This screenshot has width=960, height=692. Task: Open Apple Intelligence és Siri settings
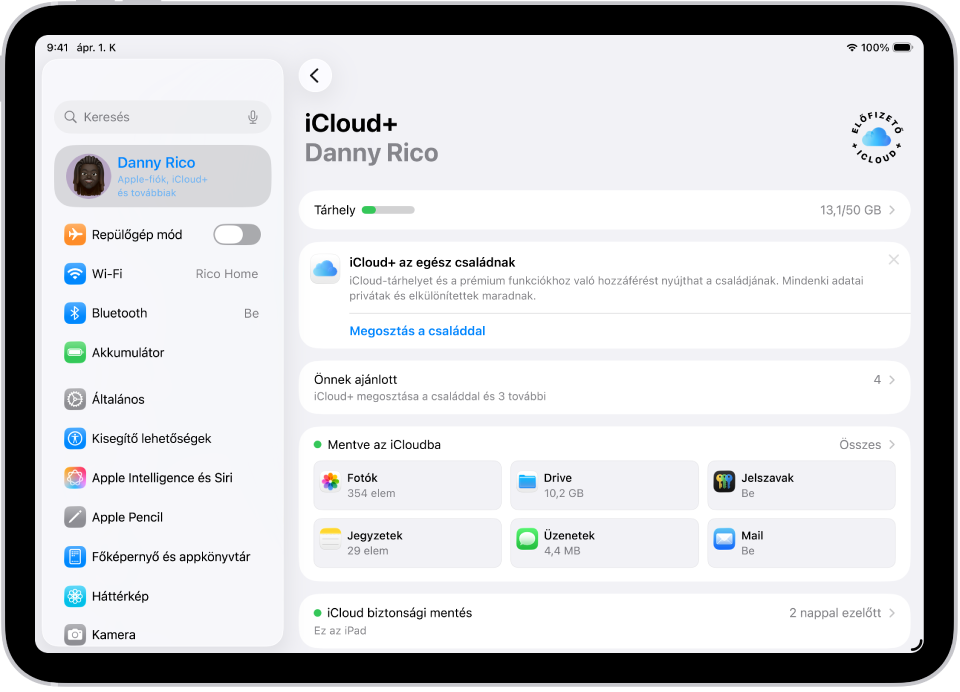75,478
